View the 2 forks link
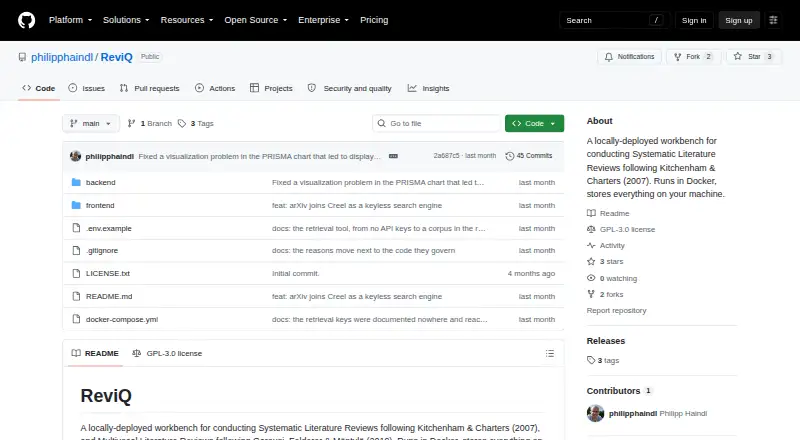The image size is (800, 440). [605, 295]
